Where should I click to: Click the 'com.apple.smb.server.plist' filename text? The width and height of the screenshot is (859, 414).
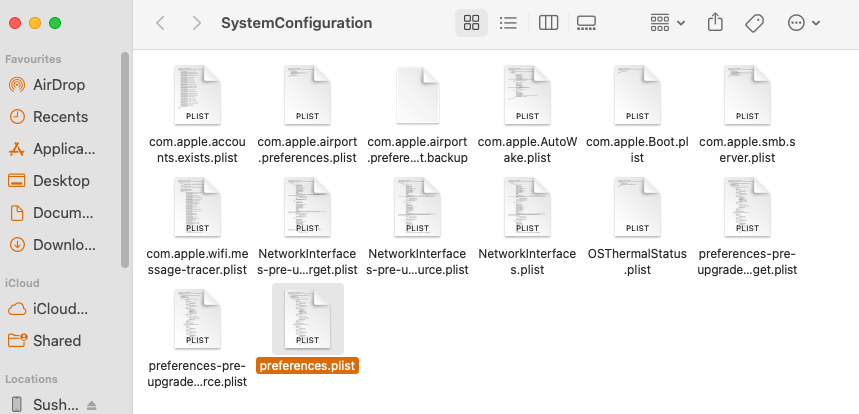point(747,150)
